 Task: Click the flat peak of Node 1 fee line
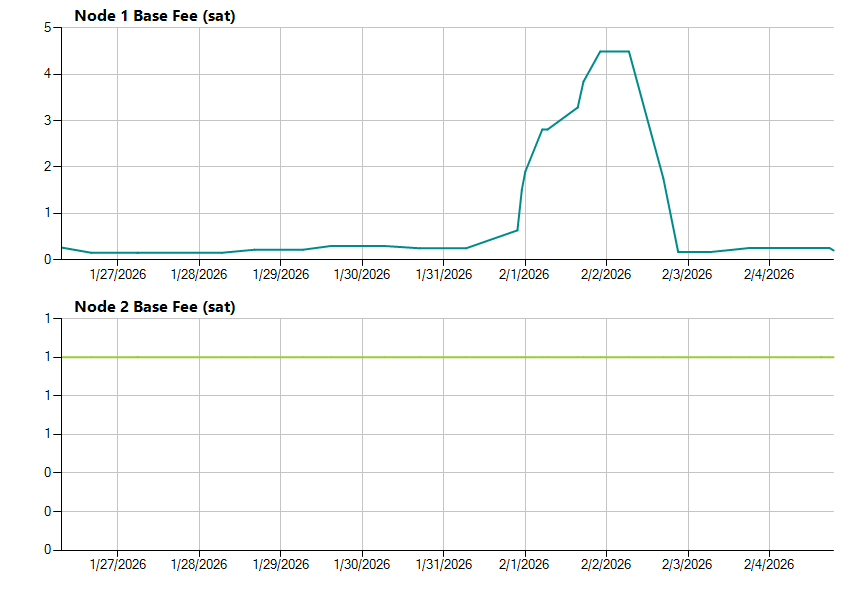pos(614,51)
